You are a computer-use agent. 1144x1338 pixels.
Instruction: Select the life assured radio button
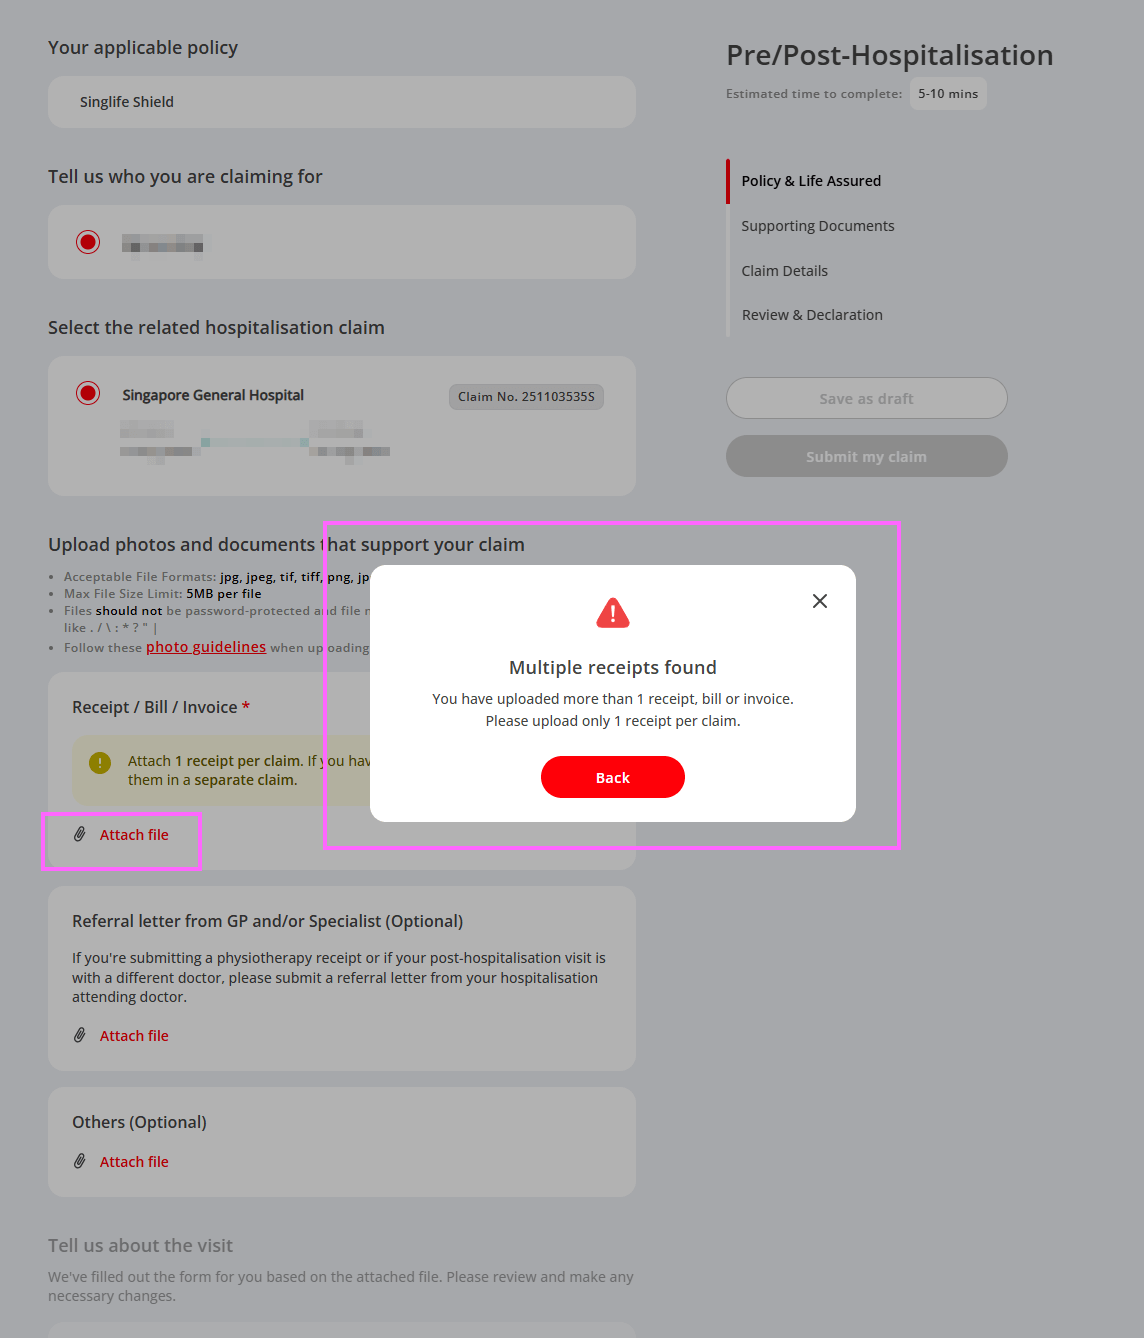[88, 242]
